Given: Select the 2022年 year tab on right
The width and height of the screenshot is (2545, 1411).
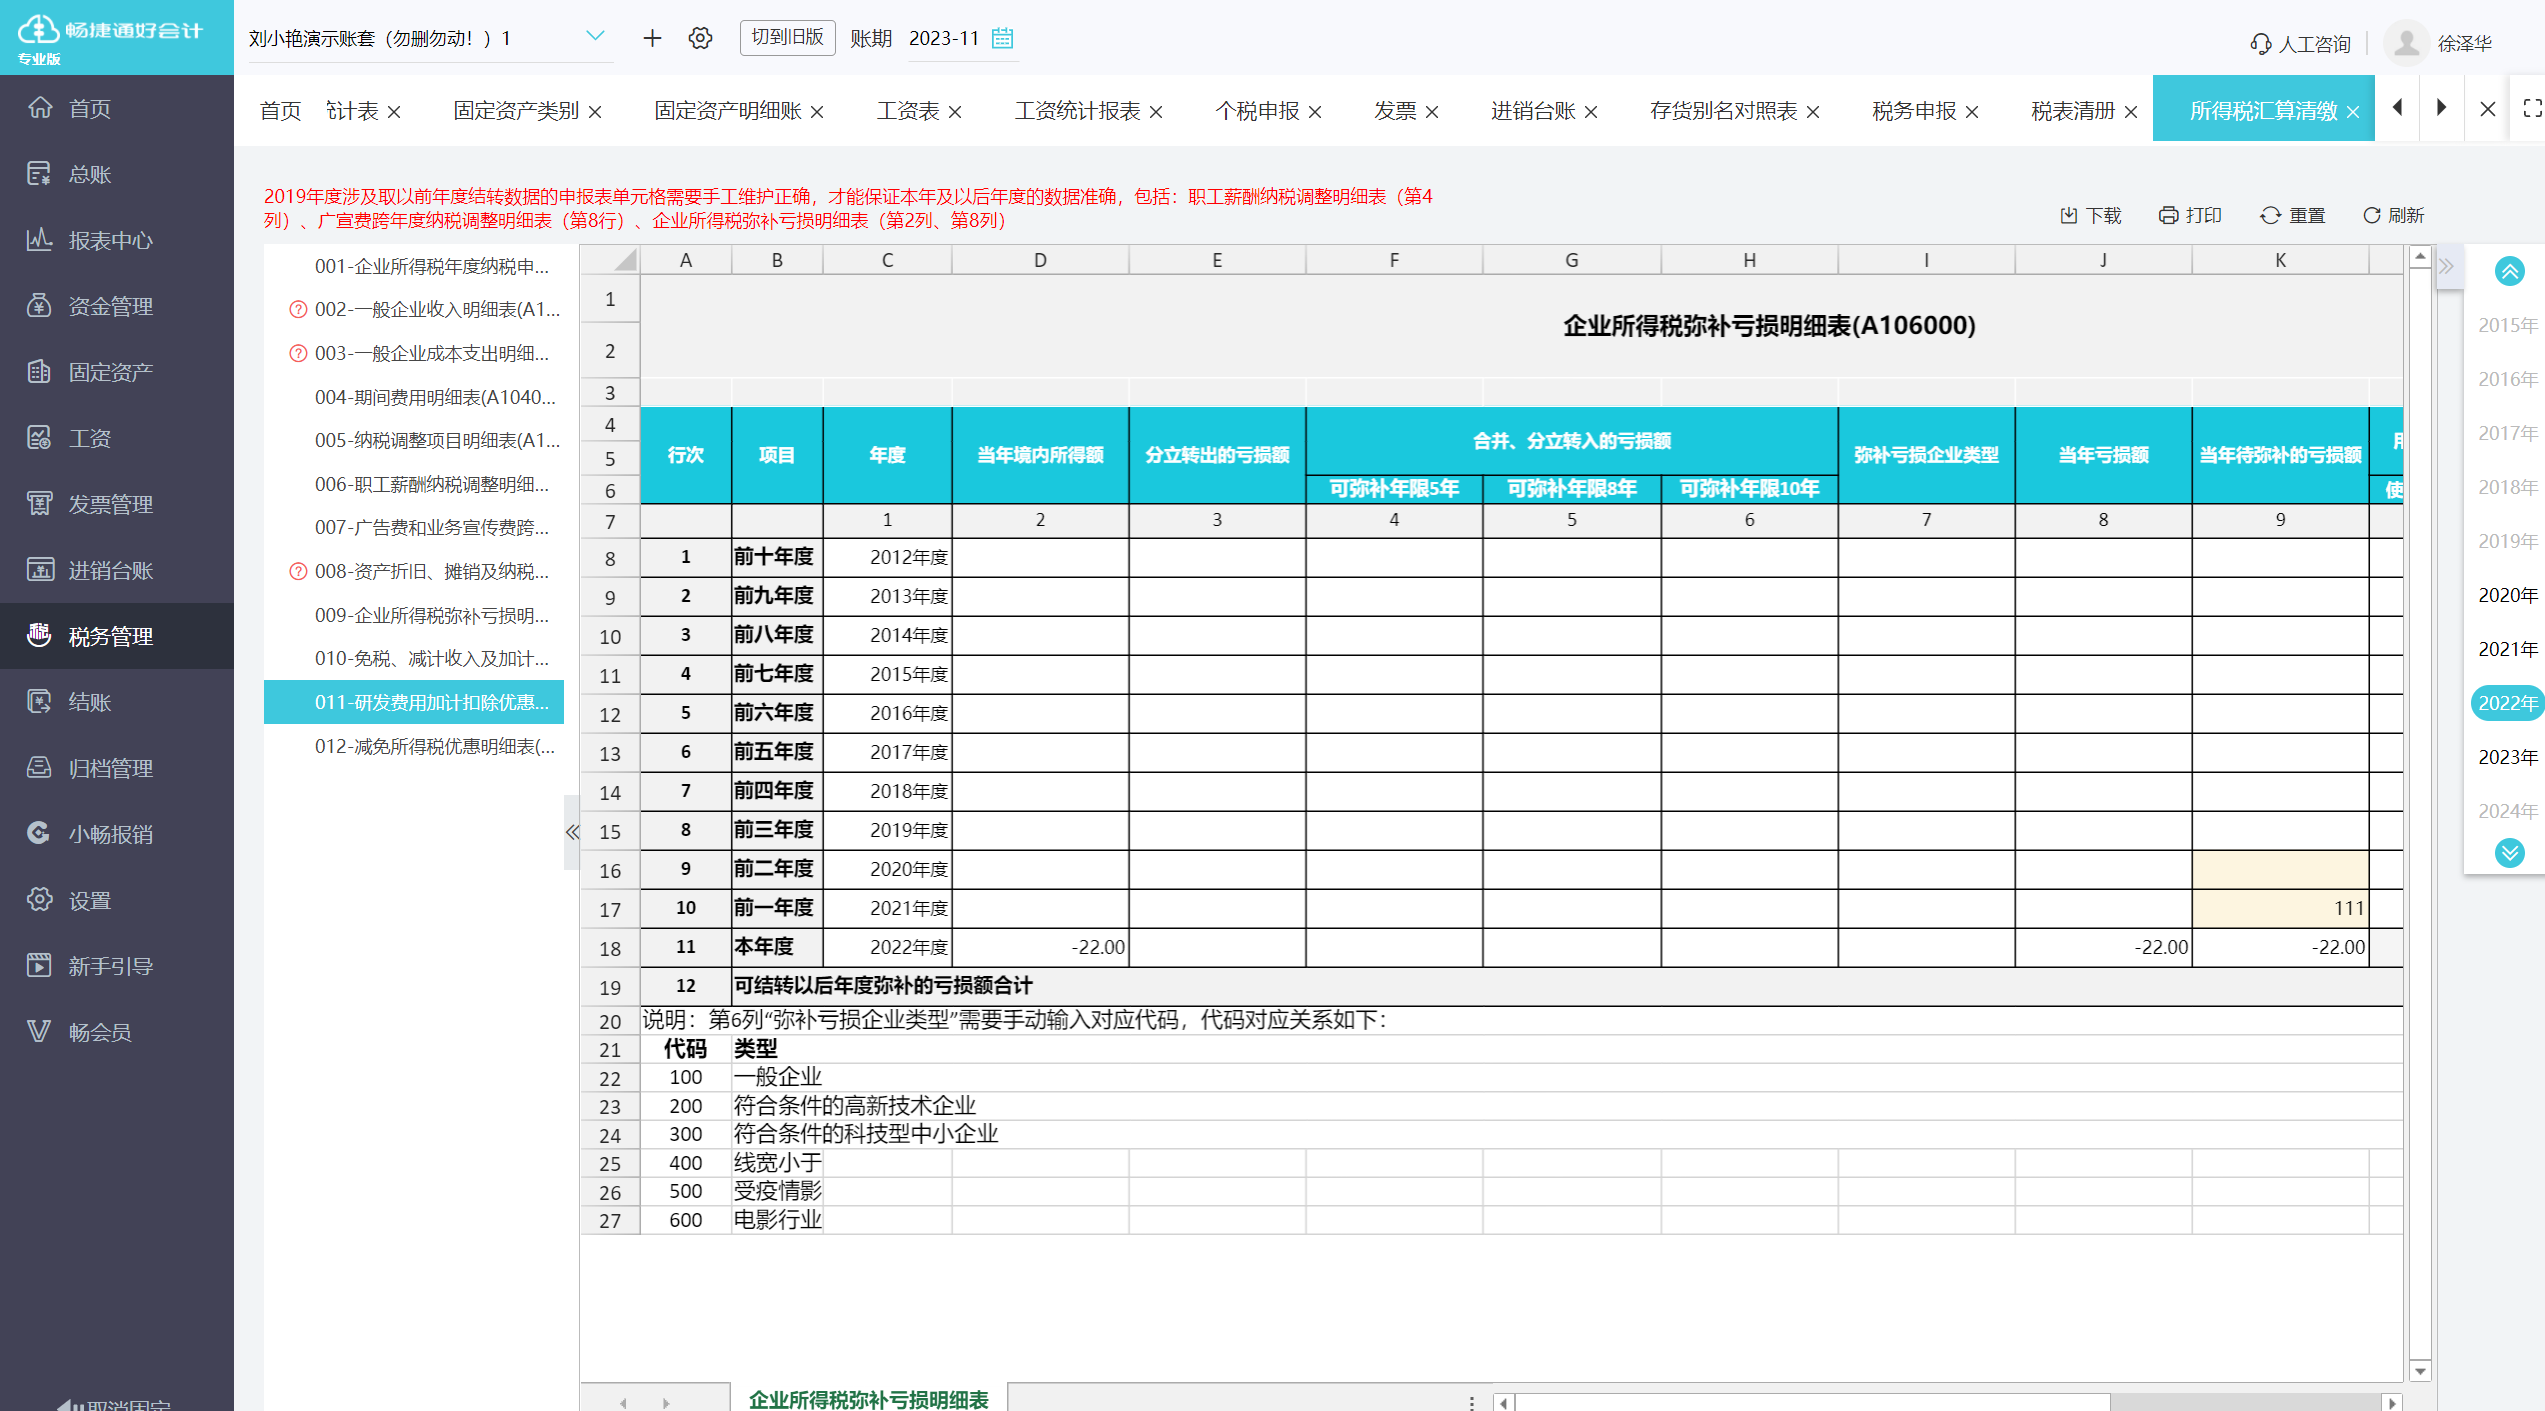Looking at the screenshot, I should [x=2502, y=700].
